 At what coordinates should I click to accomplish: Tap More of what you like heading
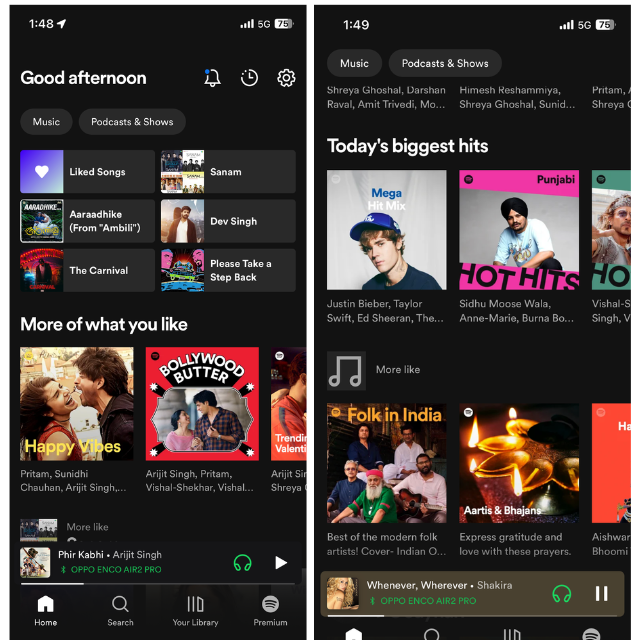(x=104, y=324)
